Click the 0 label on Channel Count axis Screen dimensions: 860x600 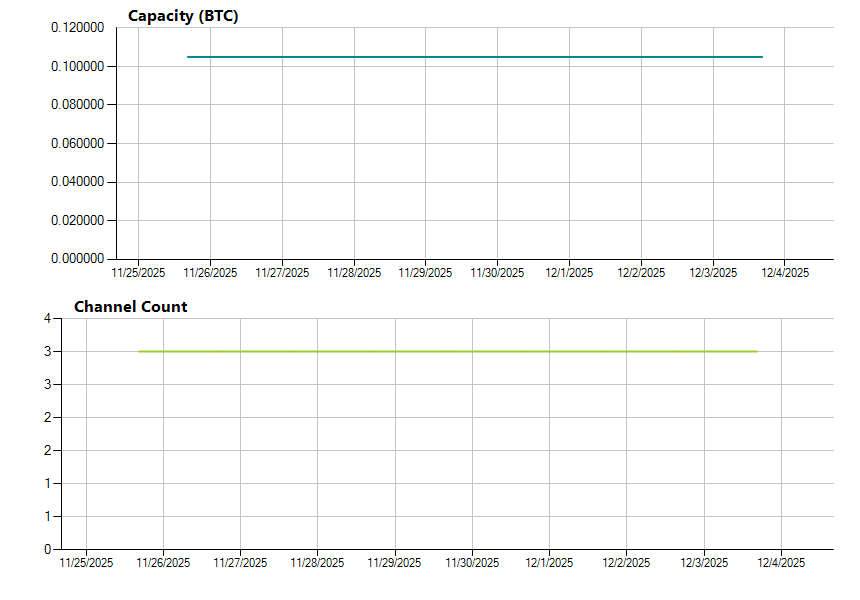coord(47,549)
